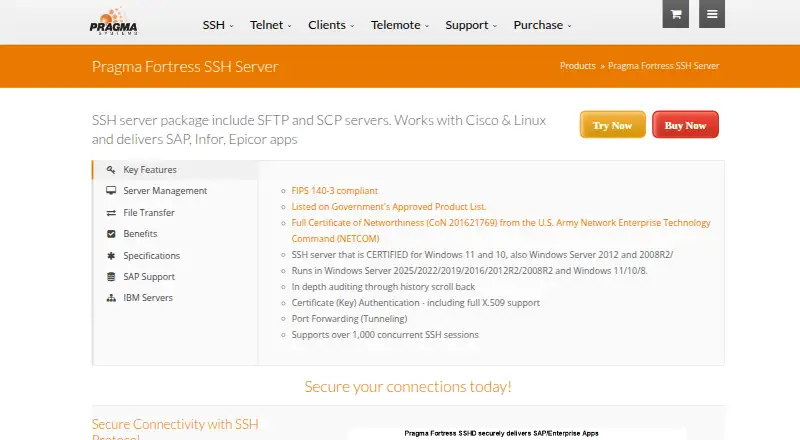This screenshot has width=800, height=440.
Task: Expand the SSH dropdown menu
Action: point(218,25)
